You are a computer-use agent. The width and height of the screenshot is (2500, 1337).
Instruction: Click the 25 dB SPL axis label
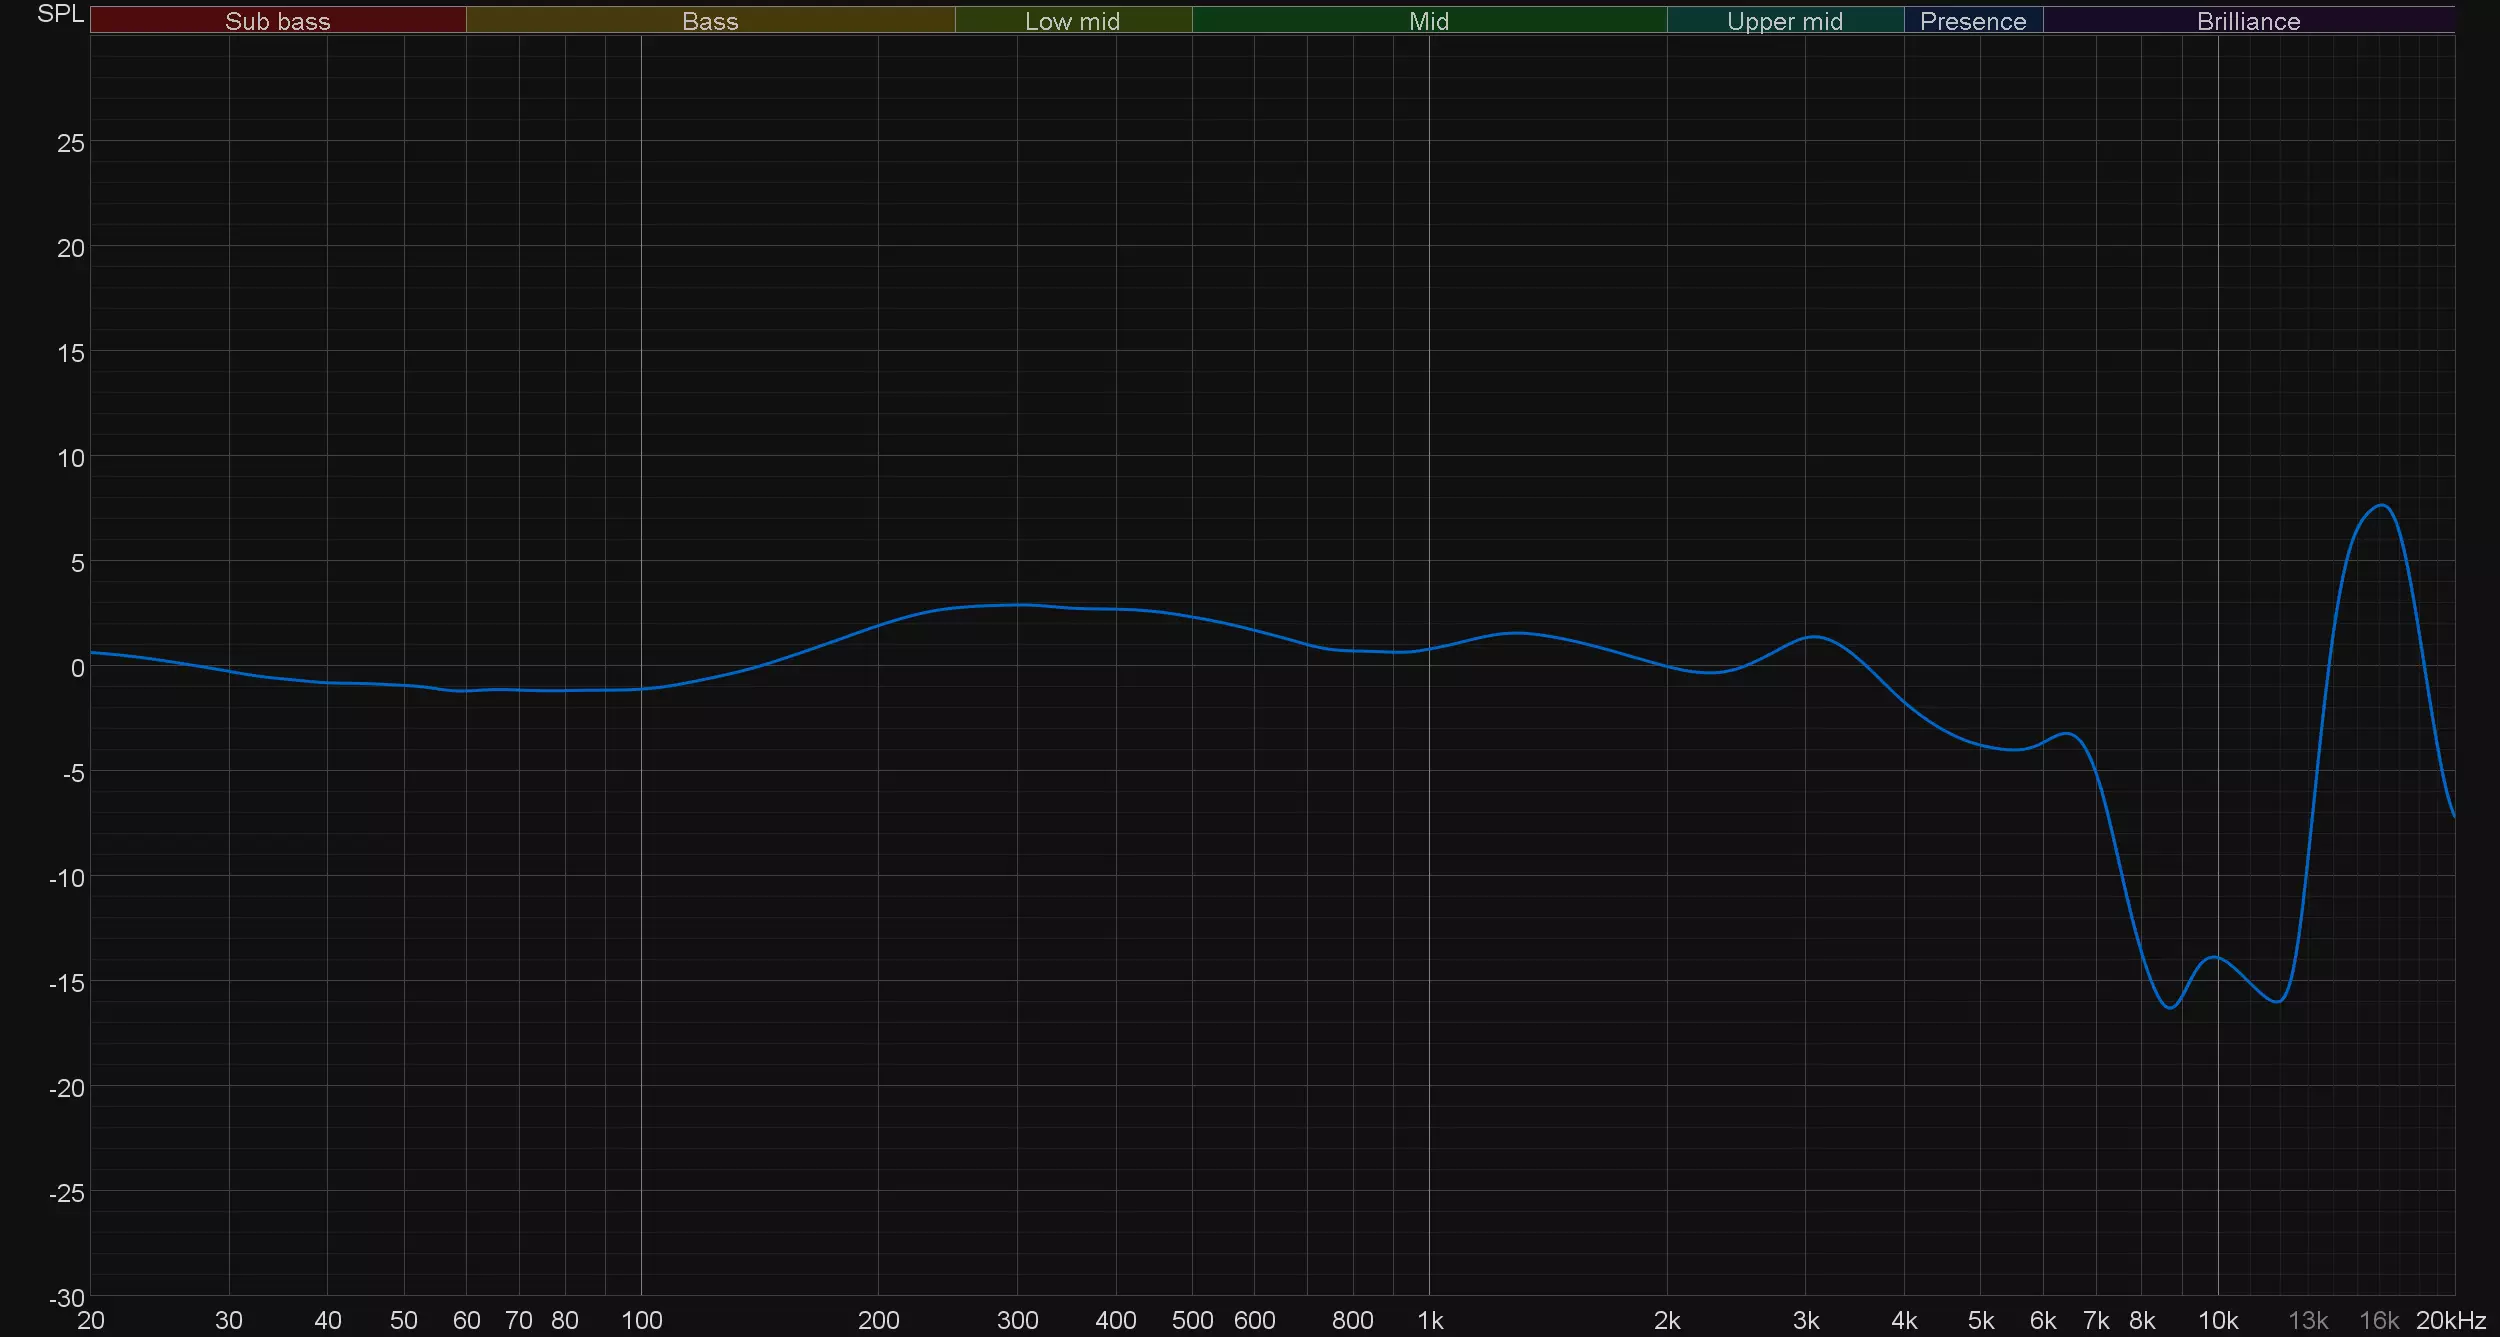coord(71,143)
